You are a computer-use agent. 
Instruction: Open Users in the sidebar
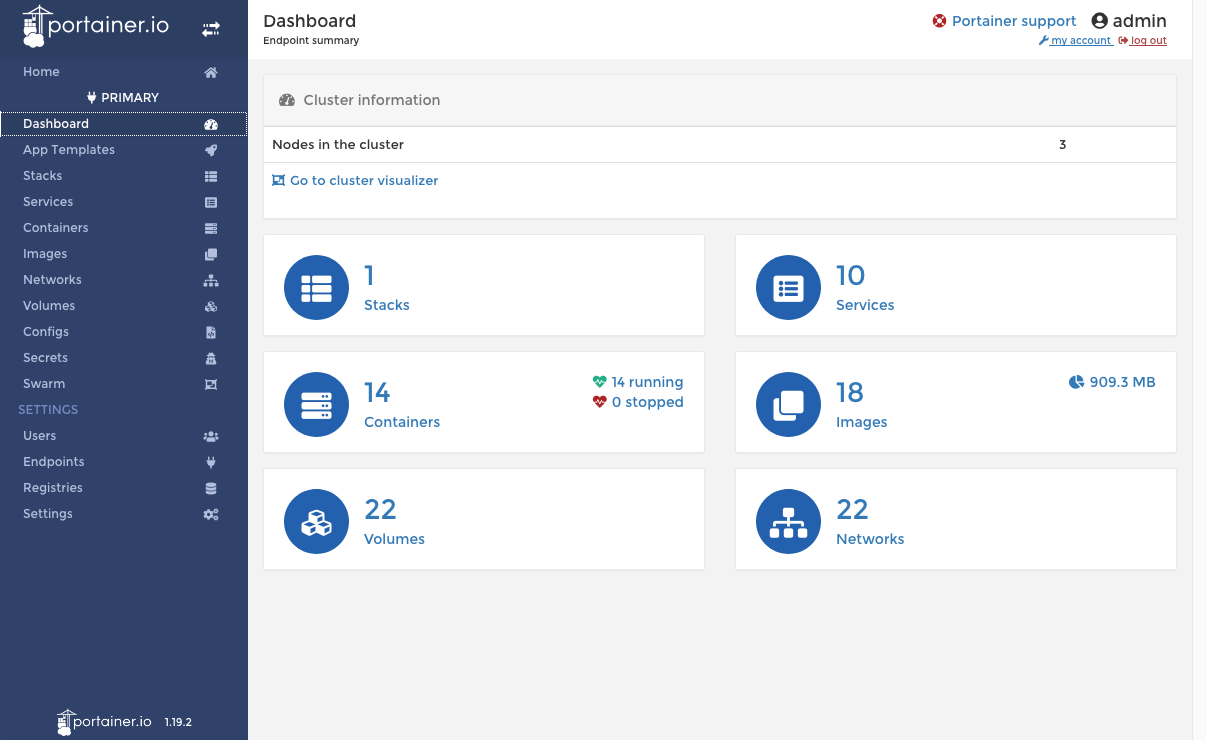pyautogui.click(x=40, y=436)
